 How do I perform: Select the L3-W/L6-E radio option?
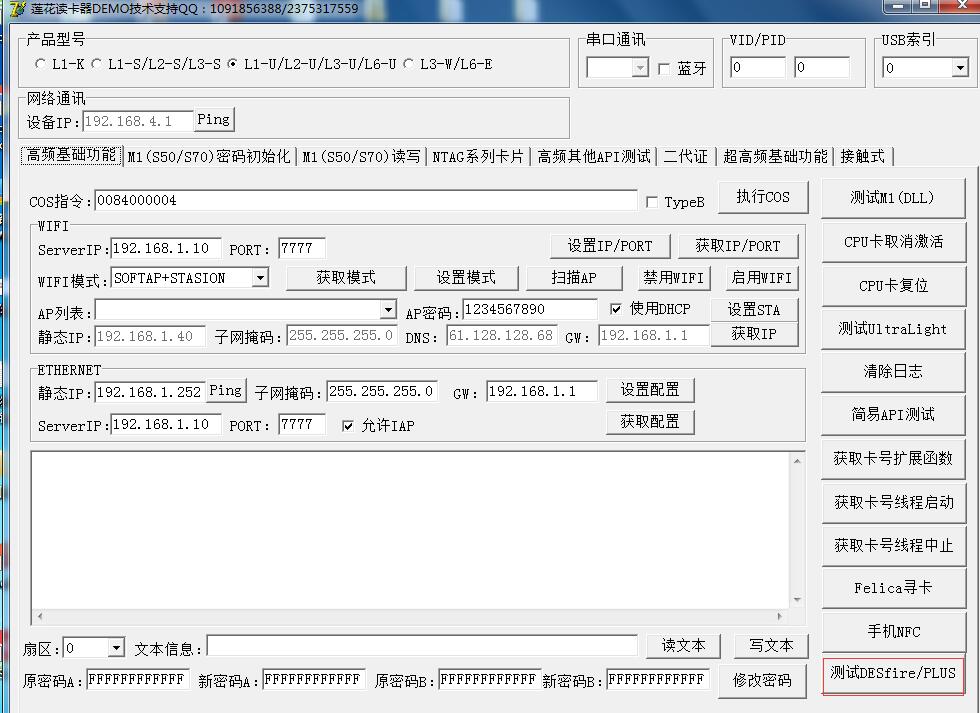tap(408, 64)
